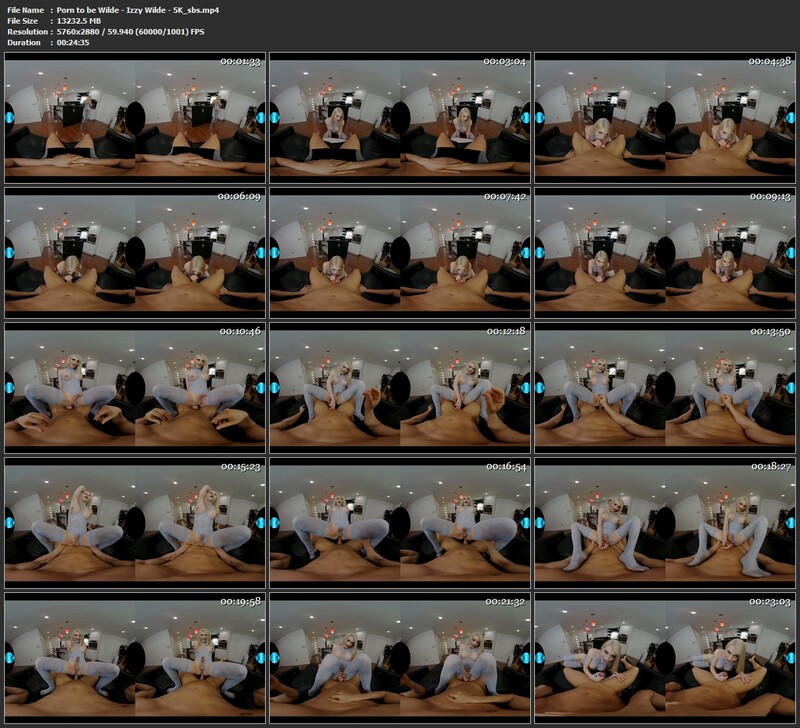The image size is (800, 728).
Task: Select the frame marked 00:03:04
Action: coord(400,117)
